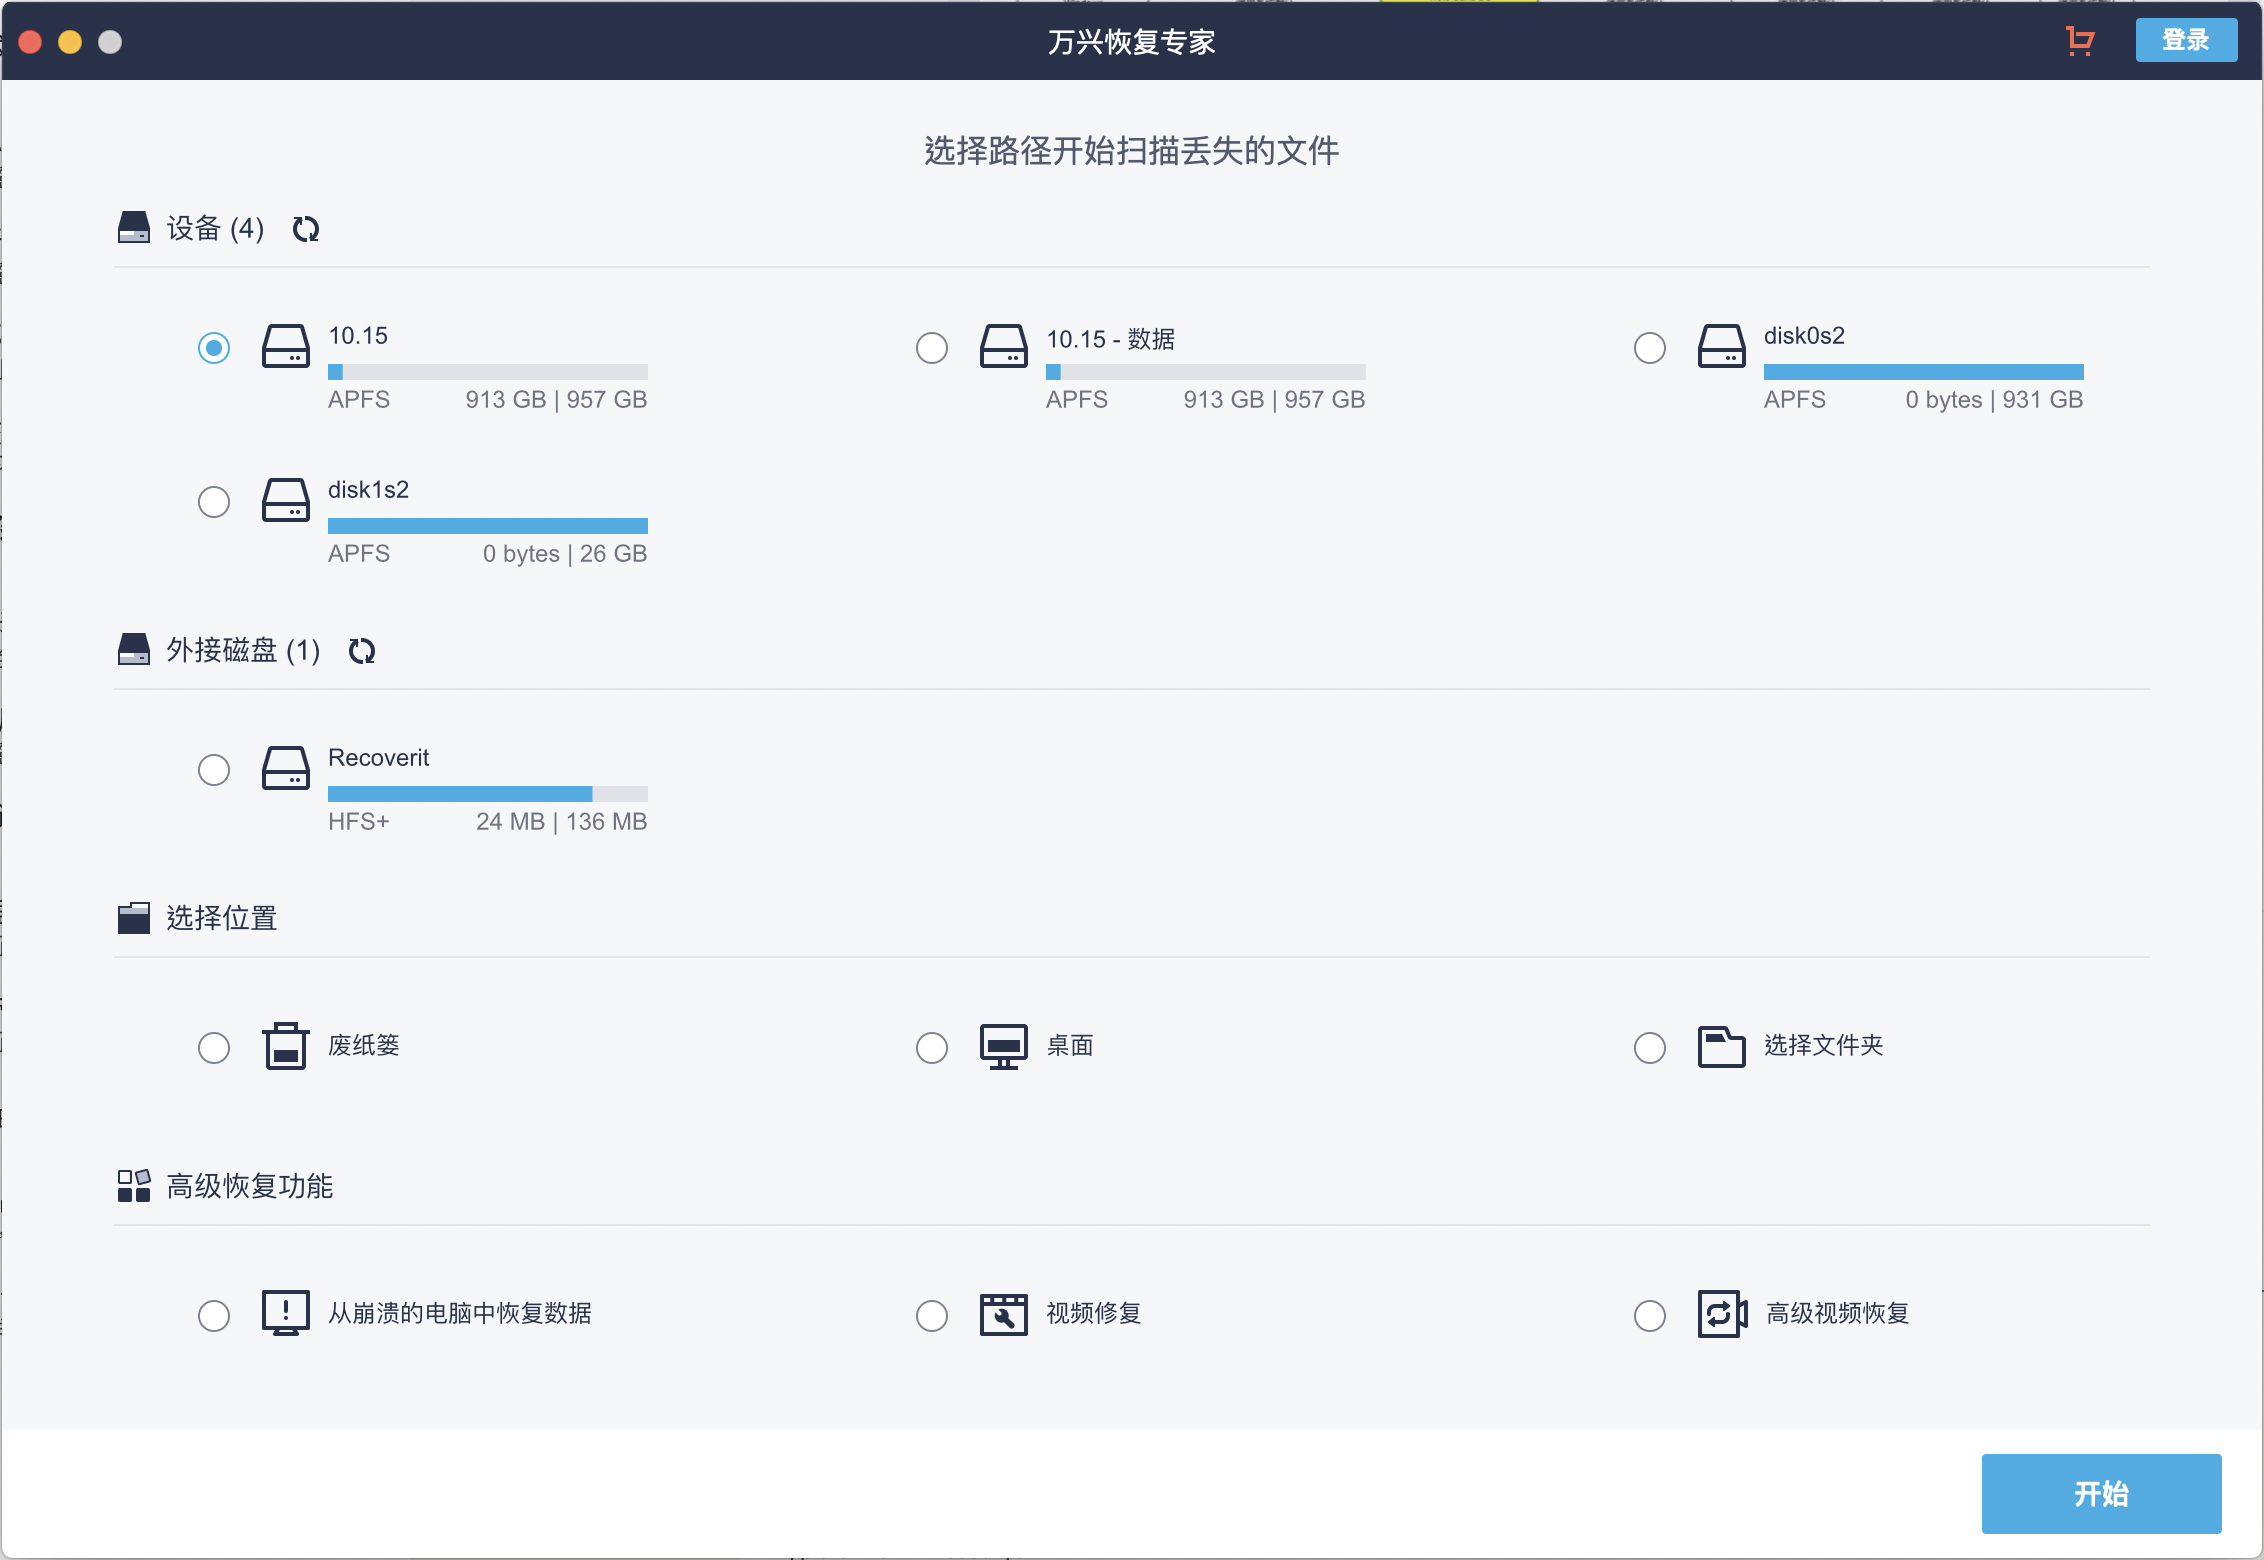
Task: Click the 万兴恢复专家 title text
Action: click(1130, 42)
